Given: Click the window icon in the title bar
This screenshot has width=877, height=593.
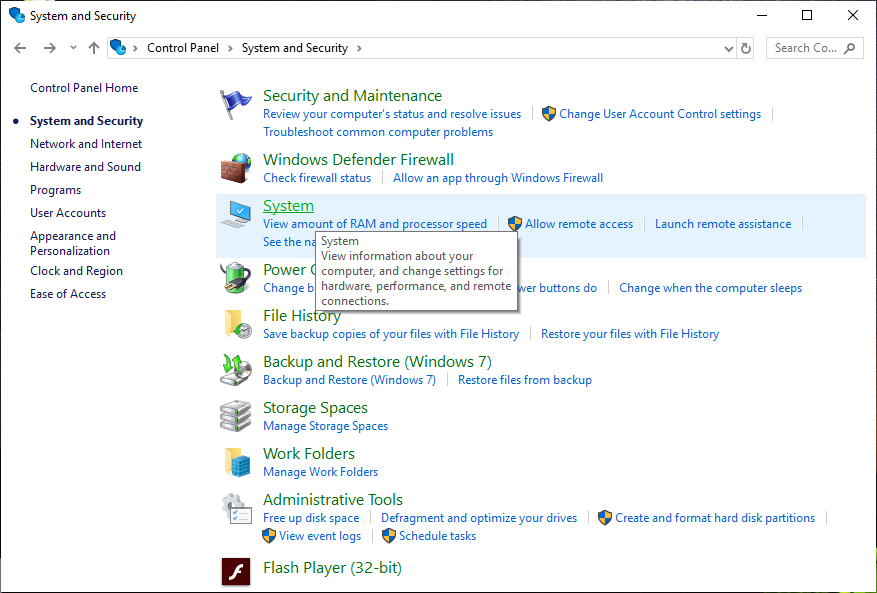Looking at the screenshot, I should tap(17, 15).
